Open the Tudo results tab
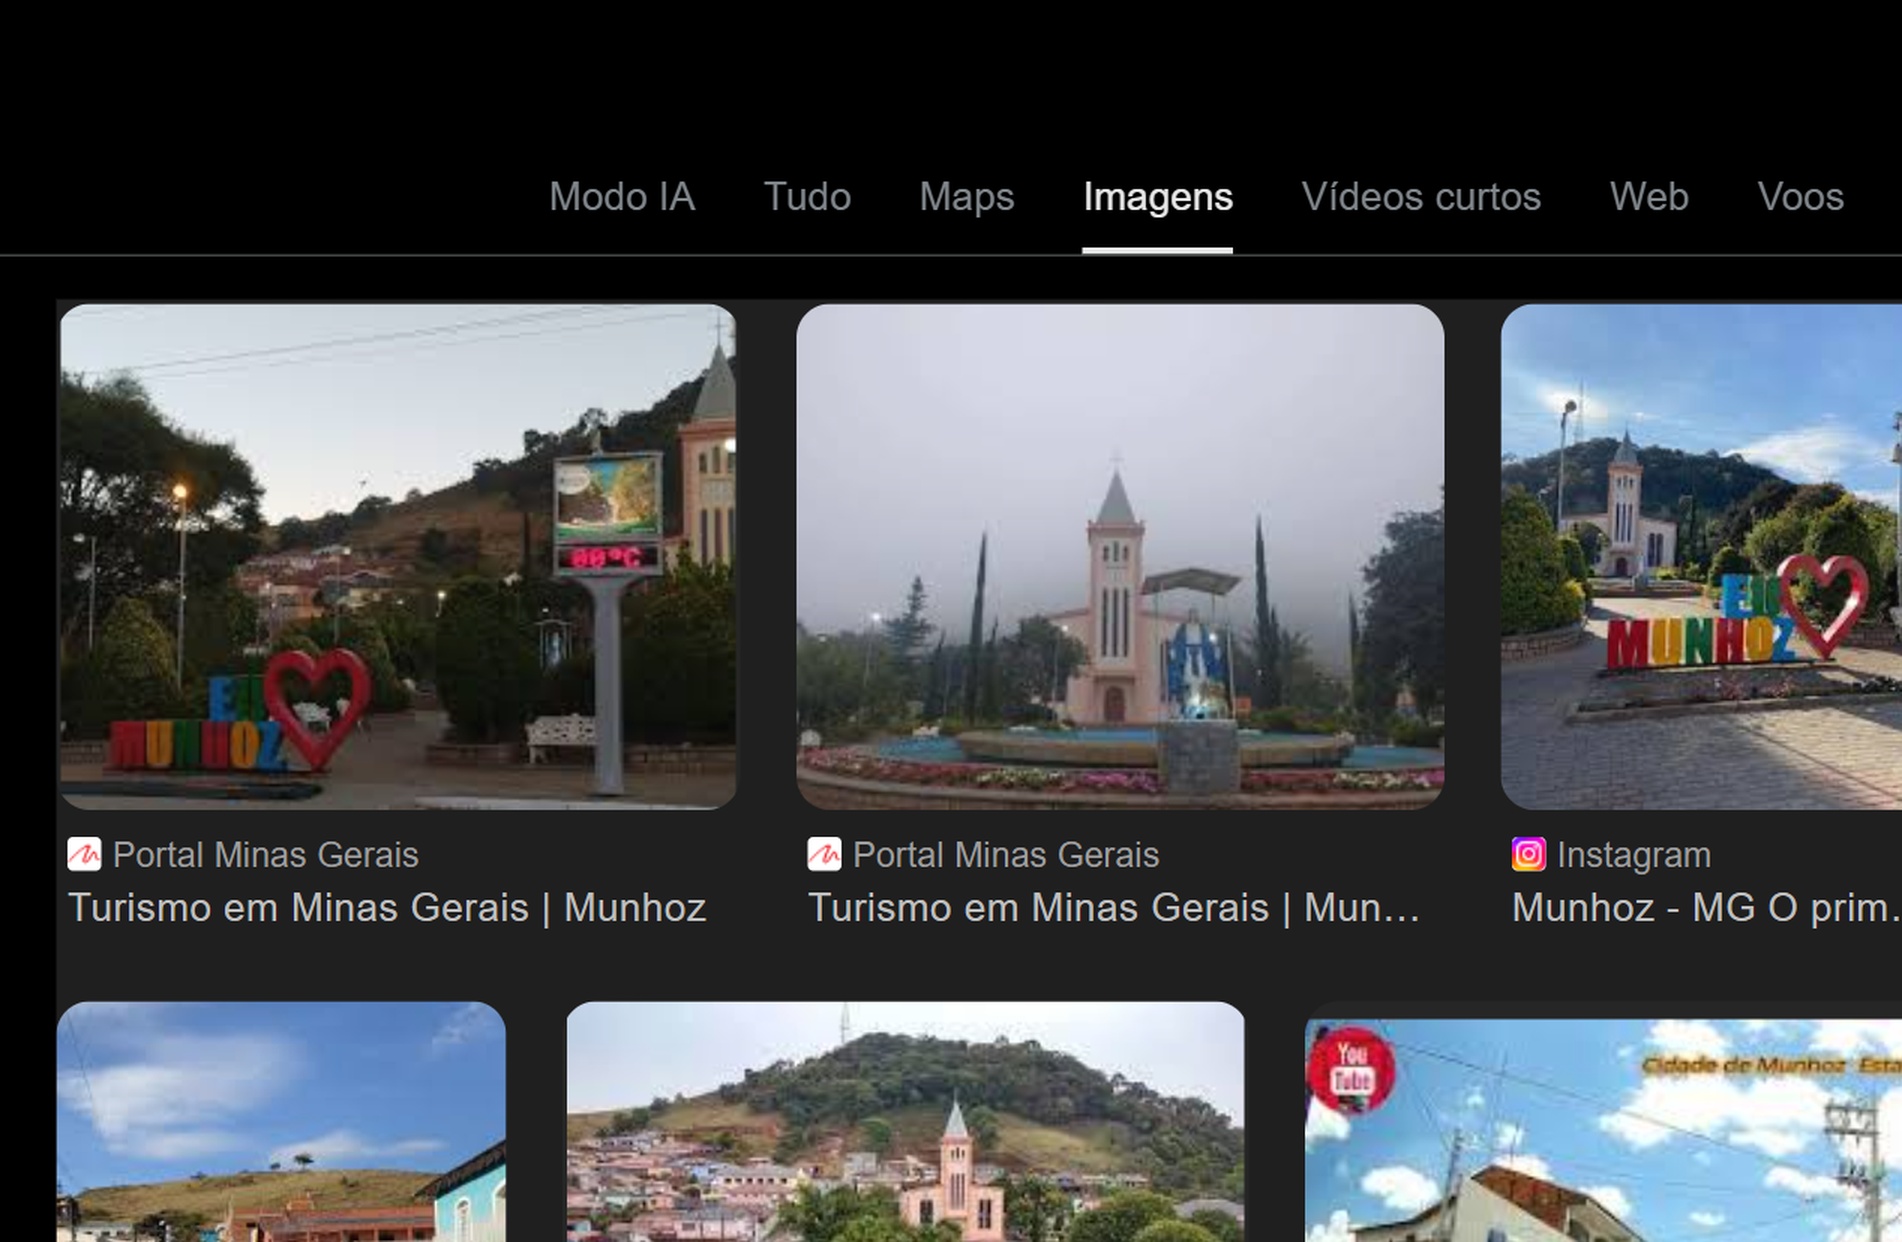 pyautogui.click(x=807, y=197)
